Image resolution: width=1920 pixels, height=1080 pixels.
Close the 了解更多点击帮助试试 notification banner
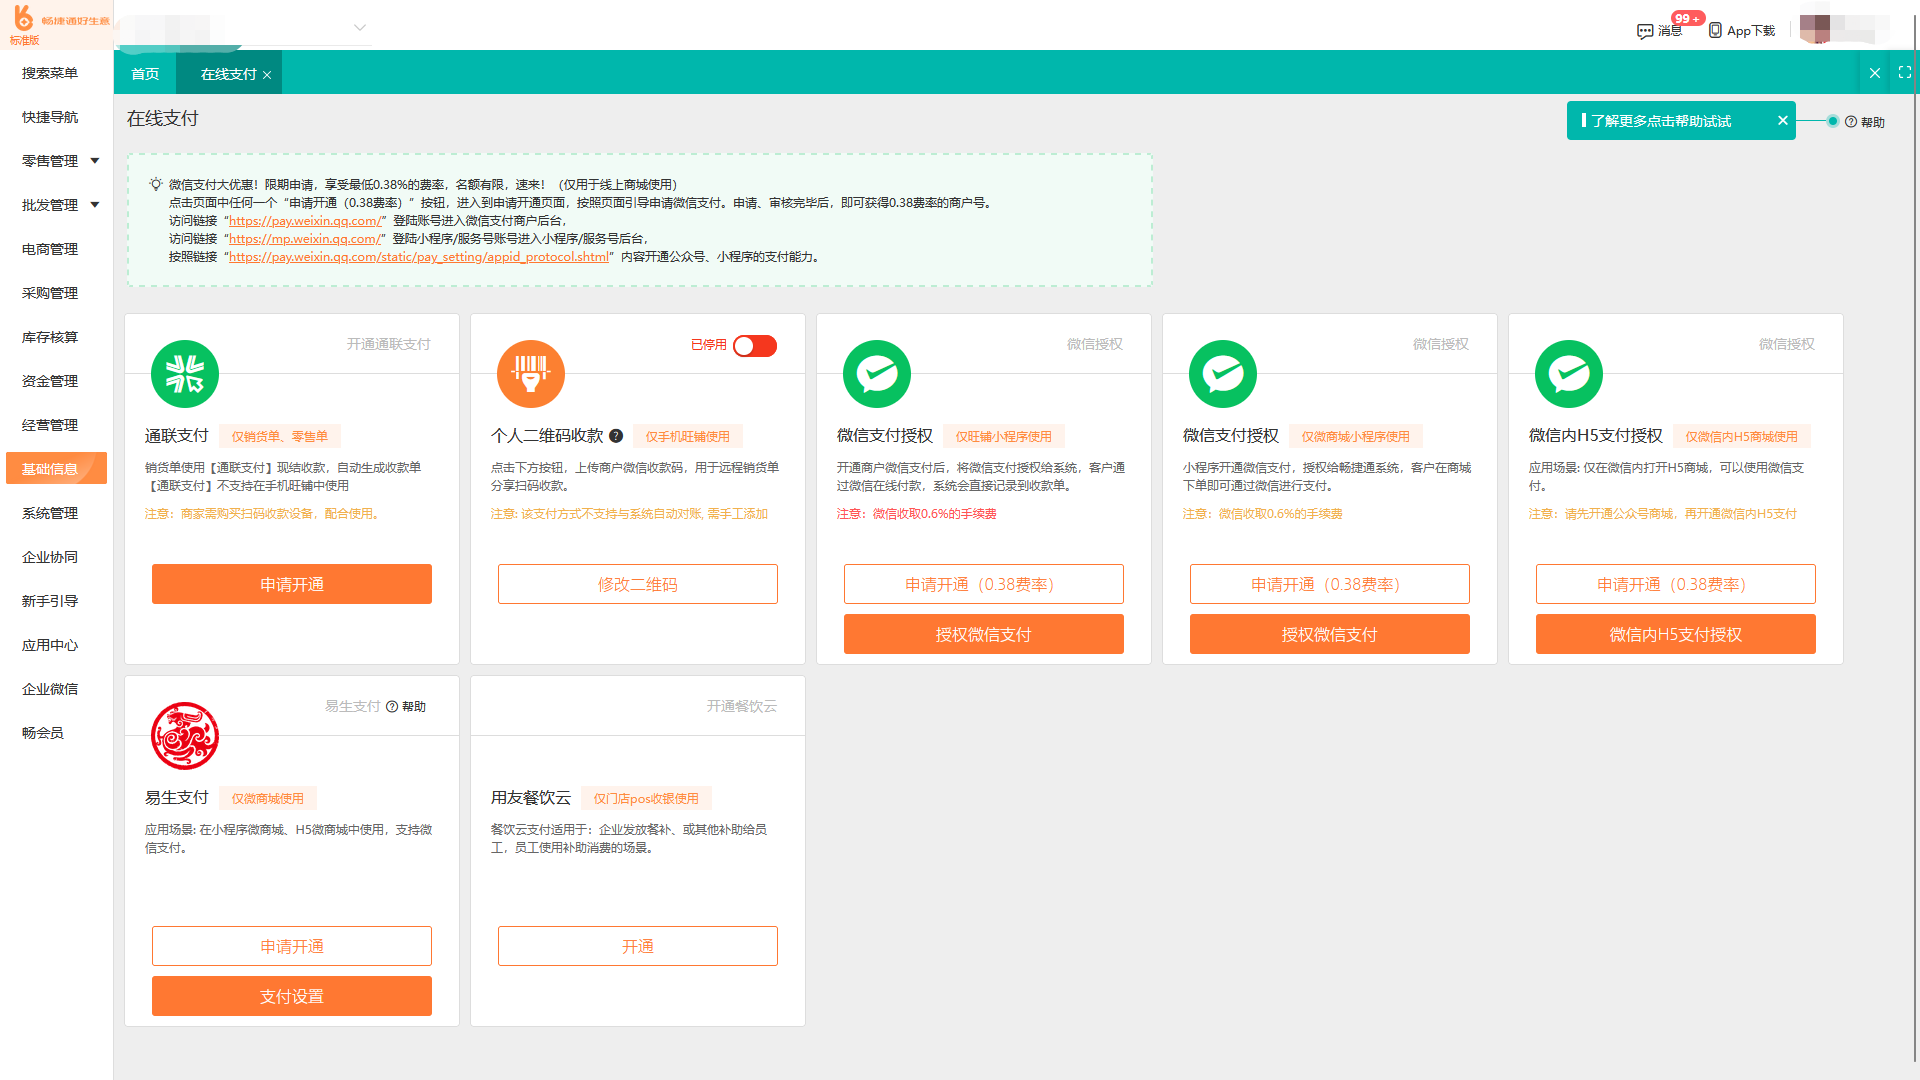1783,121
